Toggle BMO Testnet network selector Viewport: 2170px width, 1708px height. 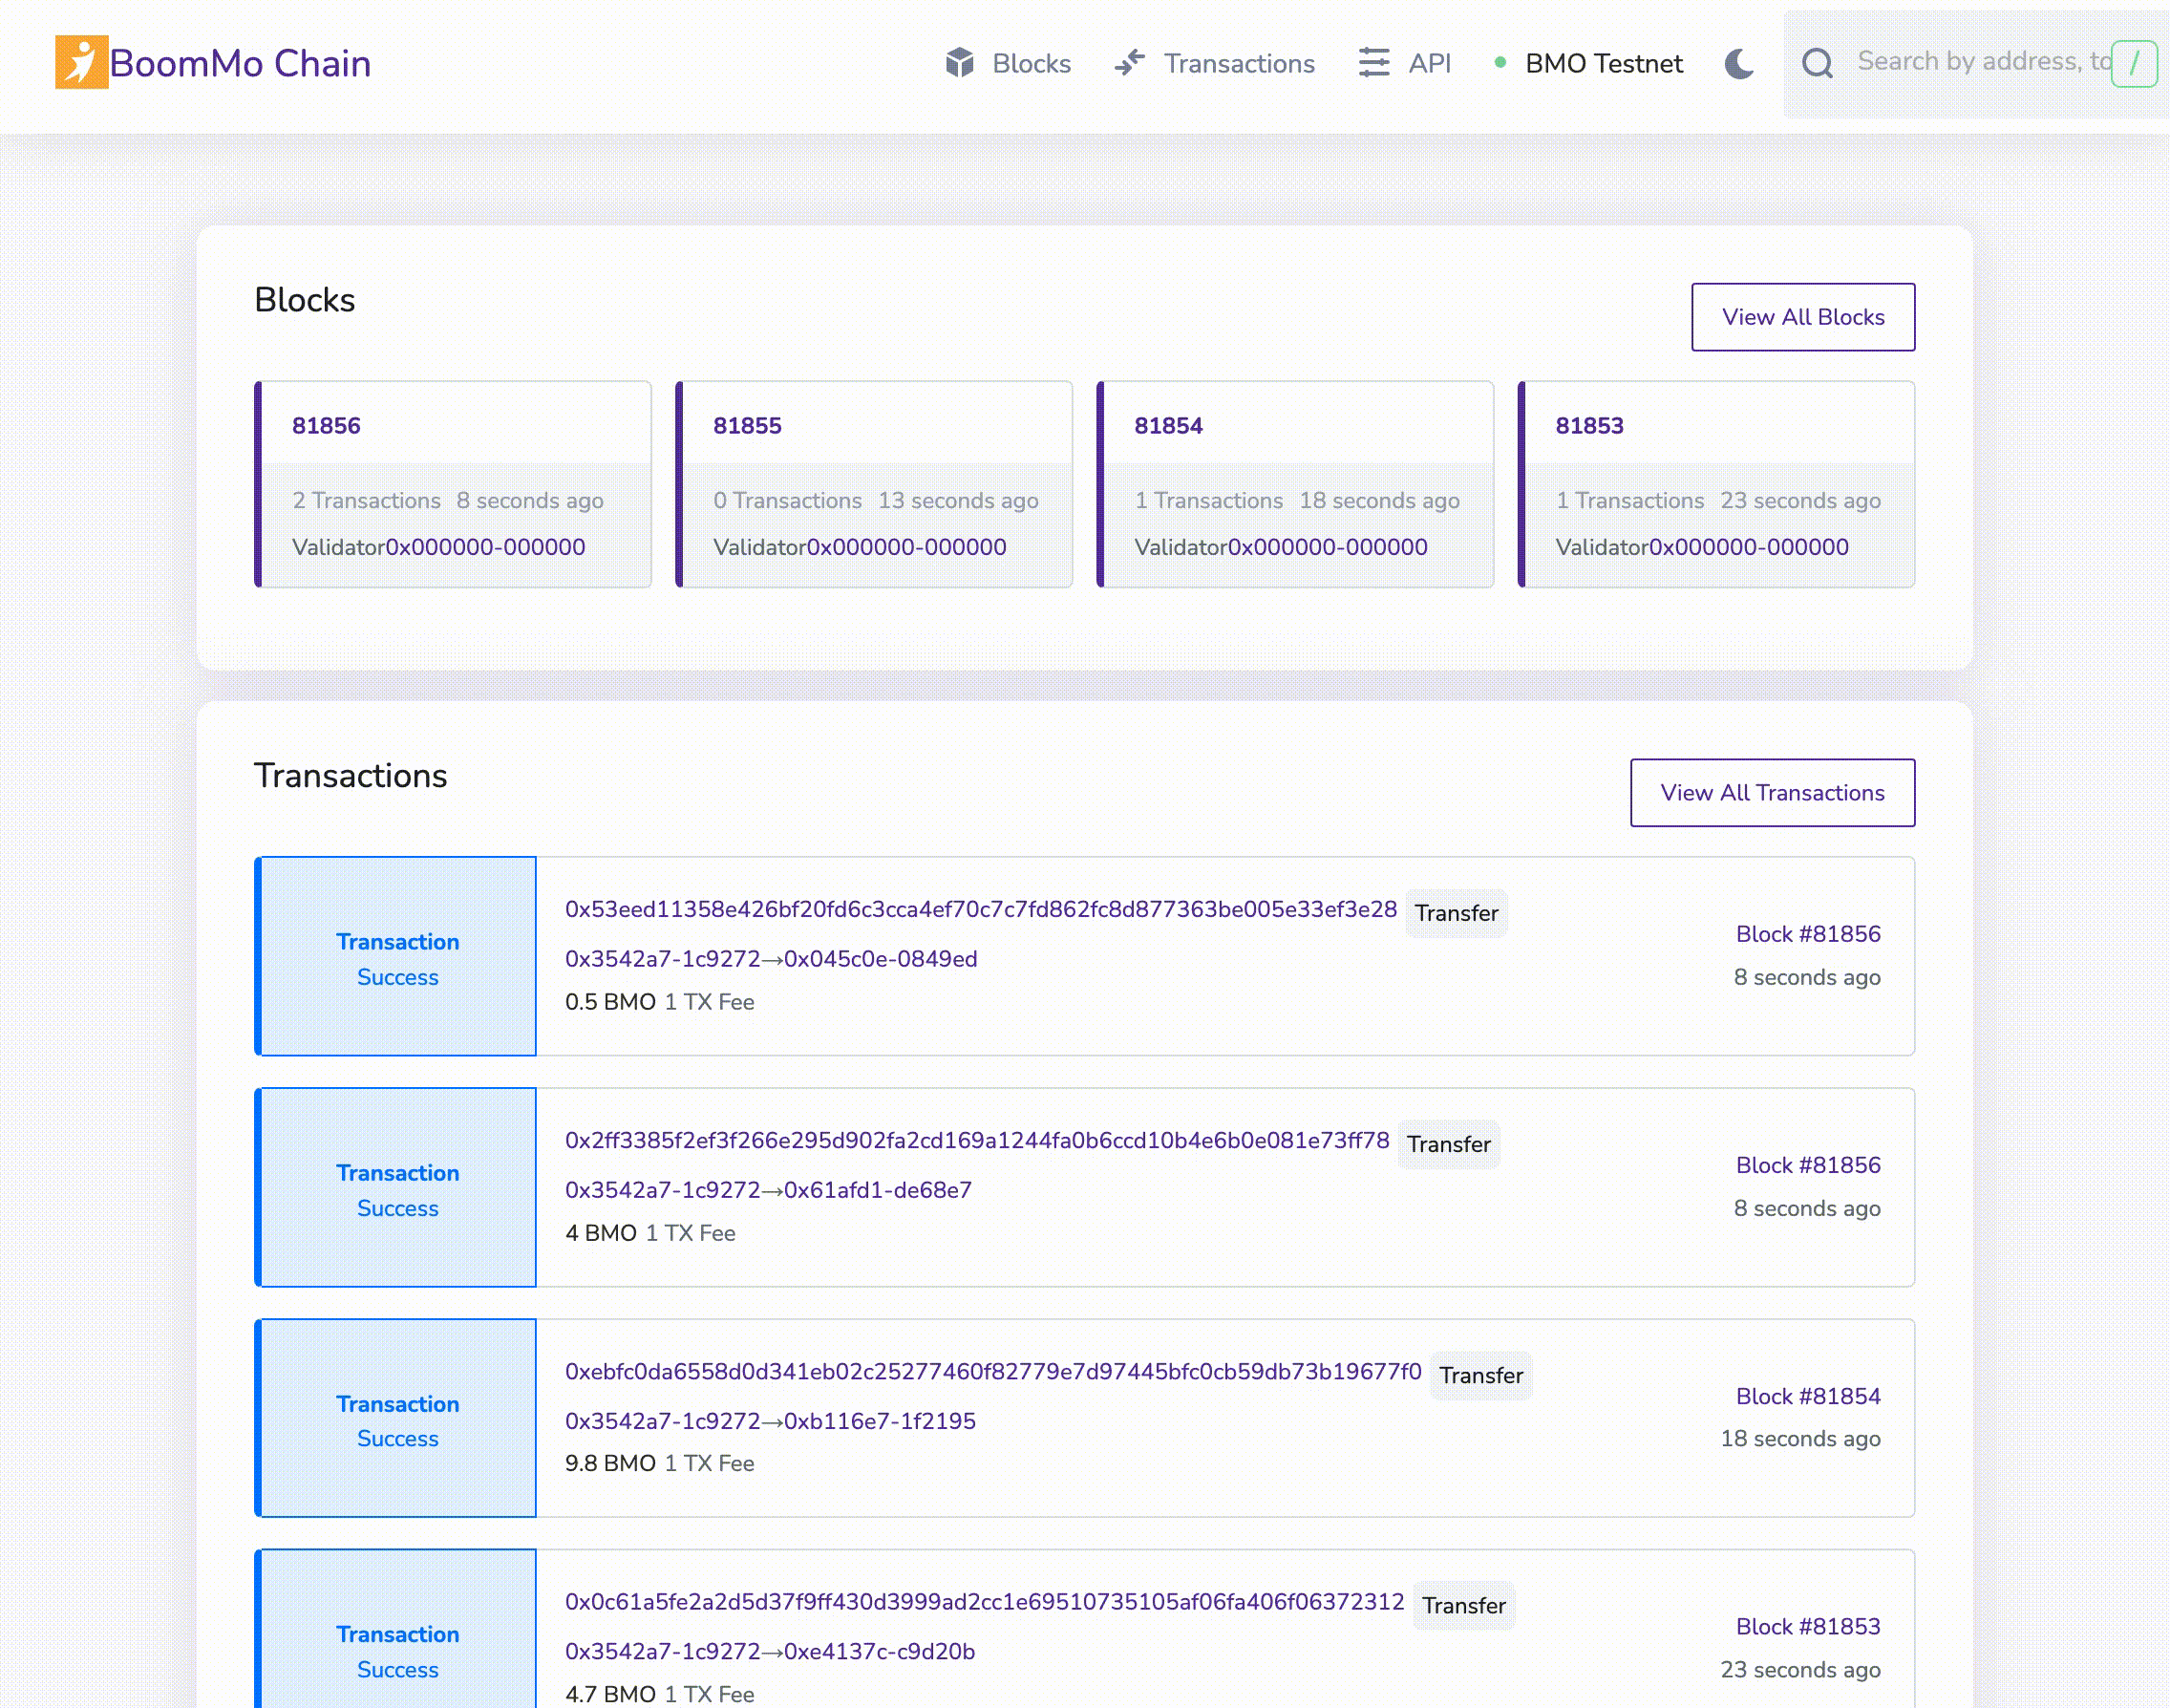pos(1588,63)
